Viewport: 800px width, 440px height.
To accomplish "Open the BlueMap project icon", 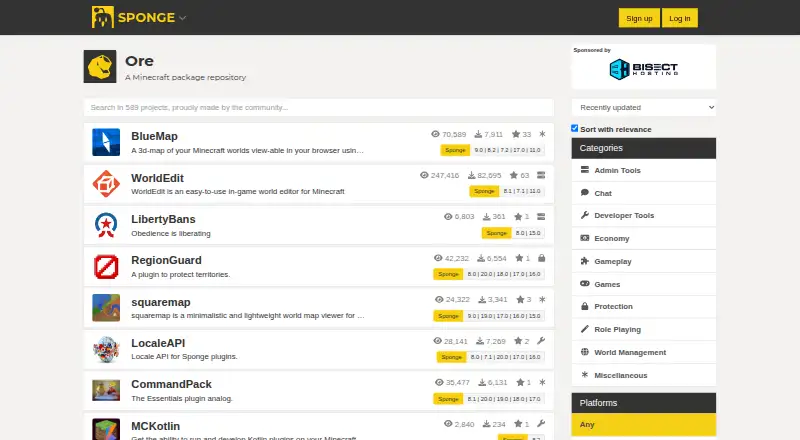I will (106, 142).
